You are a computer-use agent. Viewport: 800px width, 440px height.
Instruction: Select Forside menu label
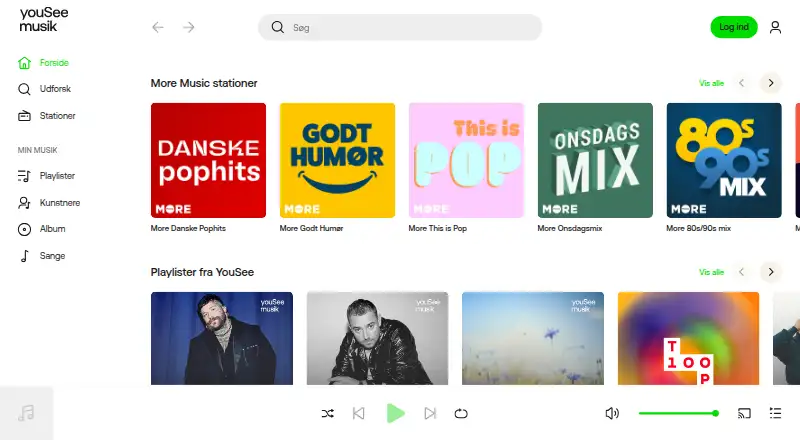(x=54, y=63)
